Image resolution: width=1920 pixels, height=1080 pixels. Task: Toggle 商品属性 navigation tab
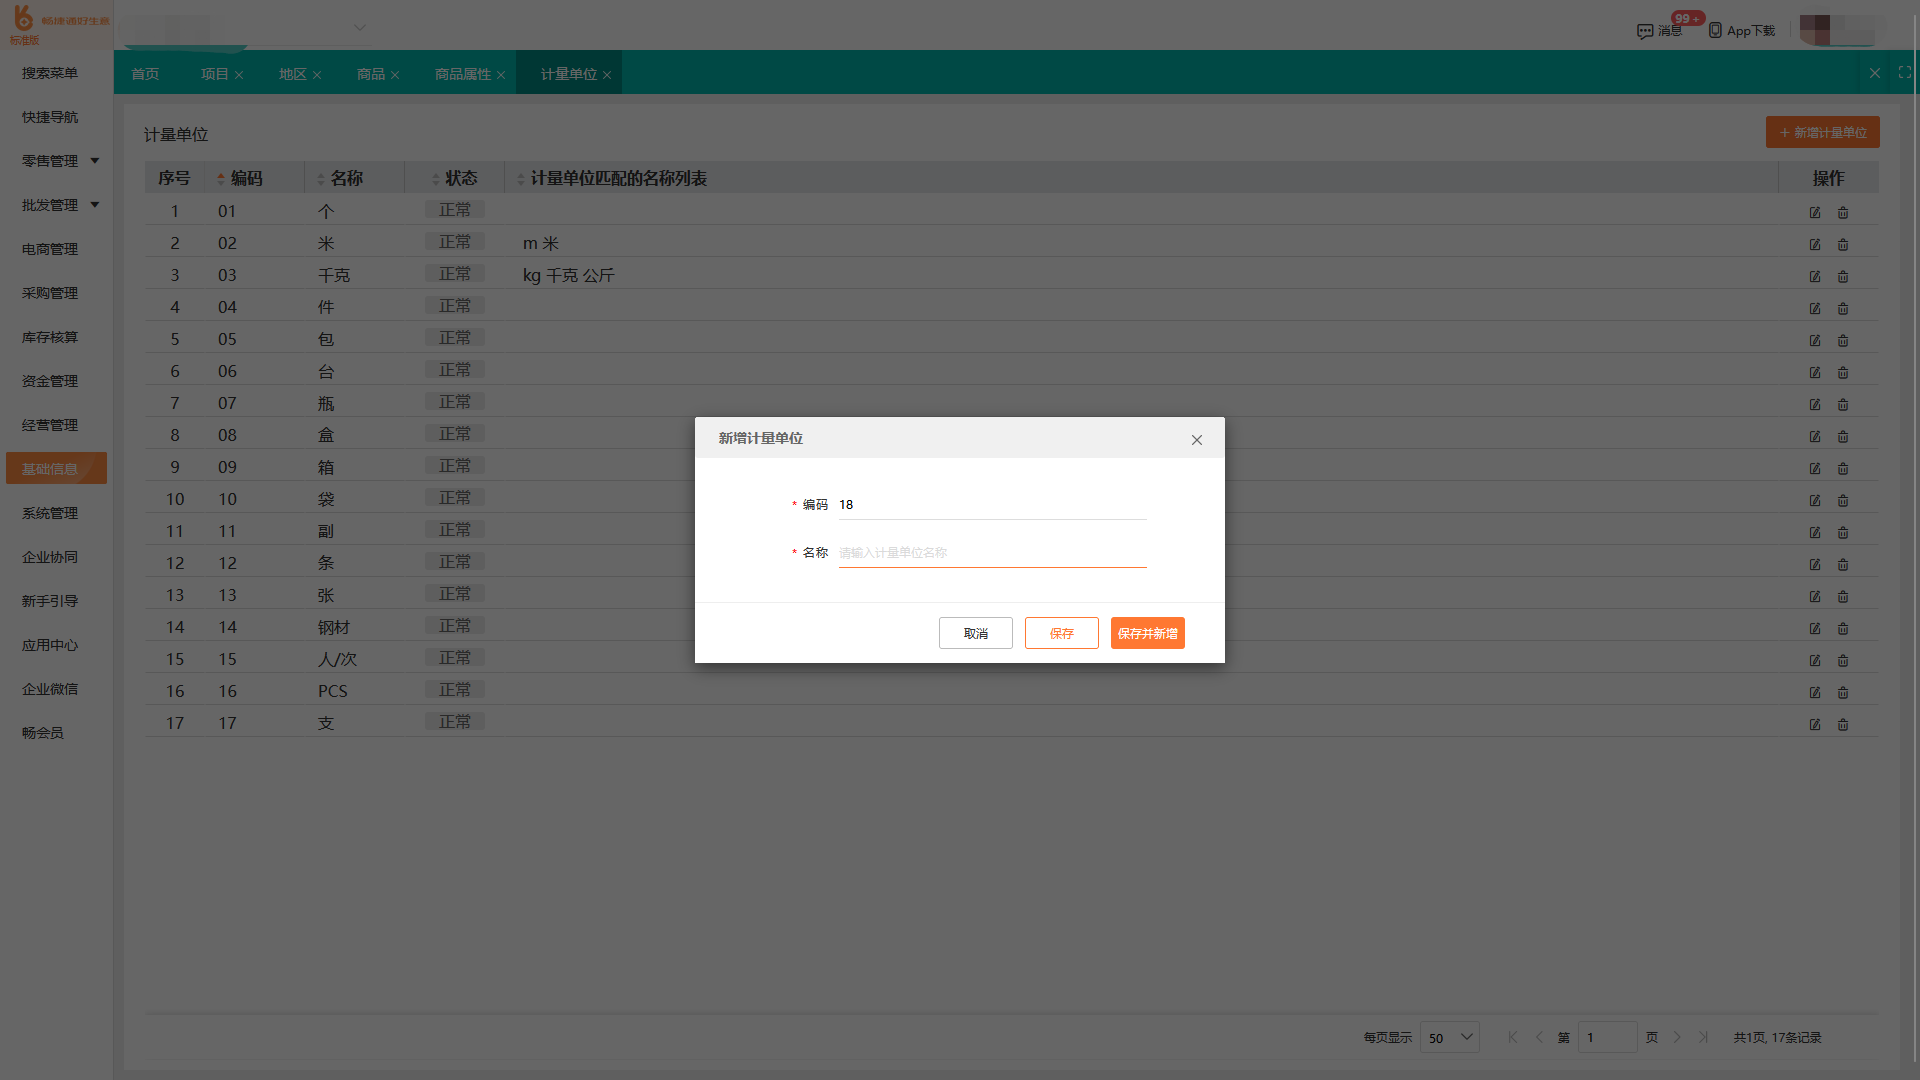[x=471, y=74]
